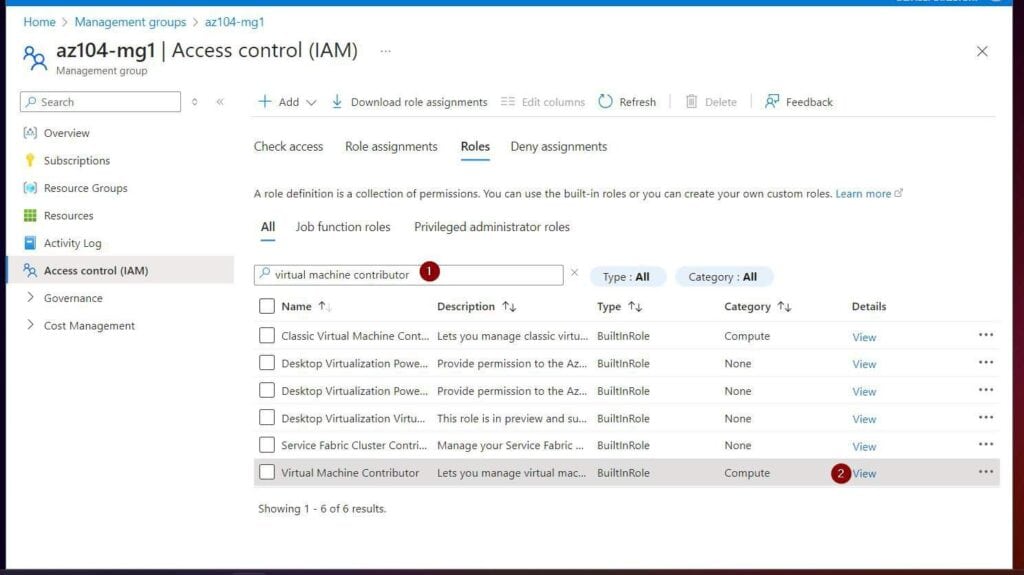The image size is (1024, 575).
Task: Click the Refresh circular arrow icon
Action: pyautogui.click(x=605, y=101)
